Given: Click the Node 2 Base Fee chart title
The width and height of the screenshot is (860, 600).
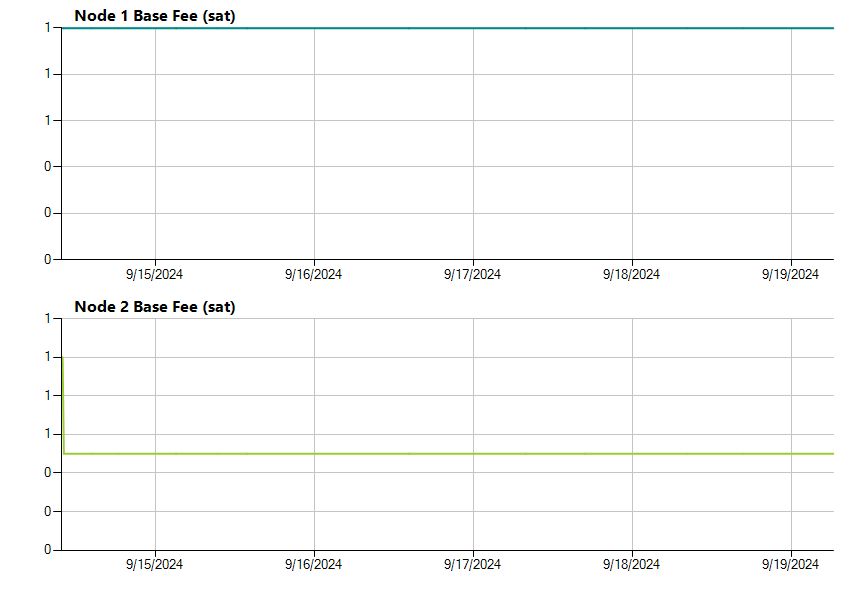Looking at the screenshot, I should pyautogui.click(x=155, y=307).
